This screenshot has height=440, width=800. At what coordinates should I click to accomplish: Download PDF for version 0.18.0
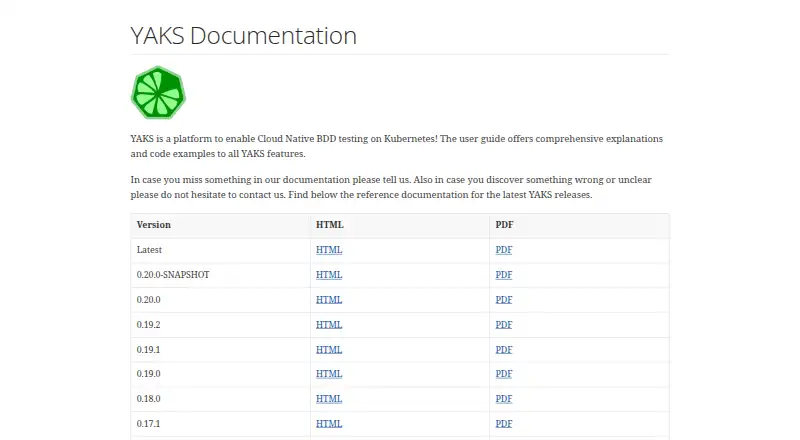(x=504, y=399)
